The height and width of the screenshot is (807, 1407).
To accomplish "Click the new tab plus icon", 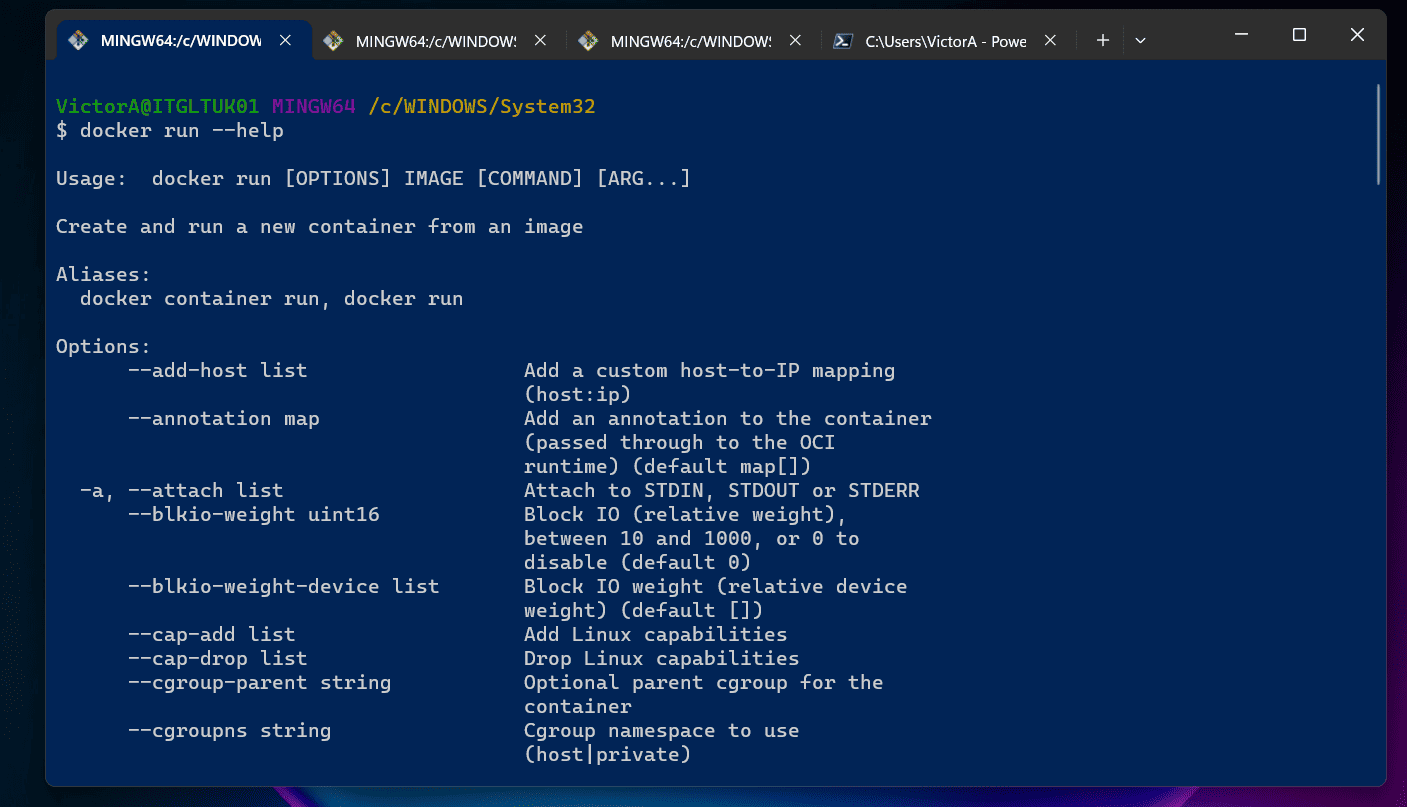I will pos(1102,40).
